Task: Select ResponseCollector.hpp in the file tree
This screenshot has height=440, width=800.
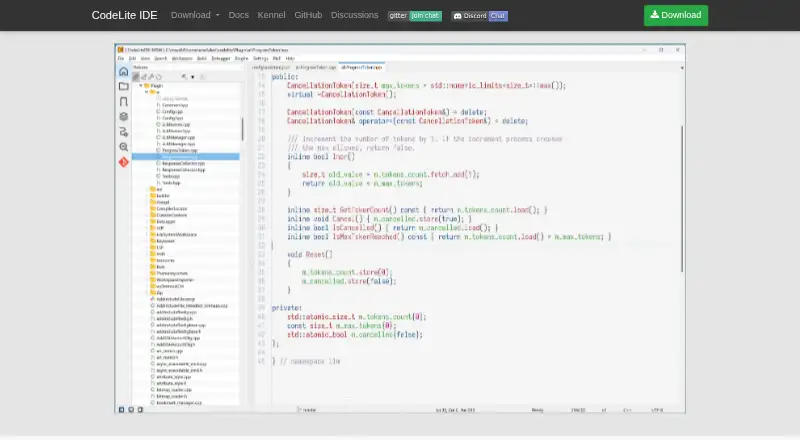Action: (x=183, y=170)
